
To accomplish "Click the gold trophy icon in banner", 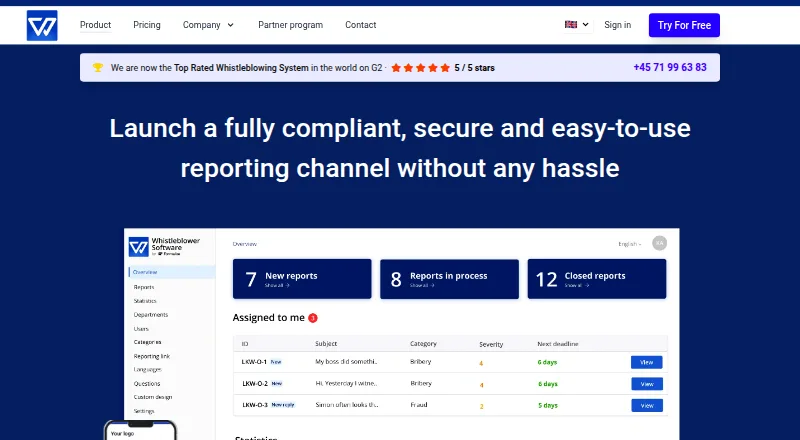I will (97, 67).
